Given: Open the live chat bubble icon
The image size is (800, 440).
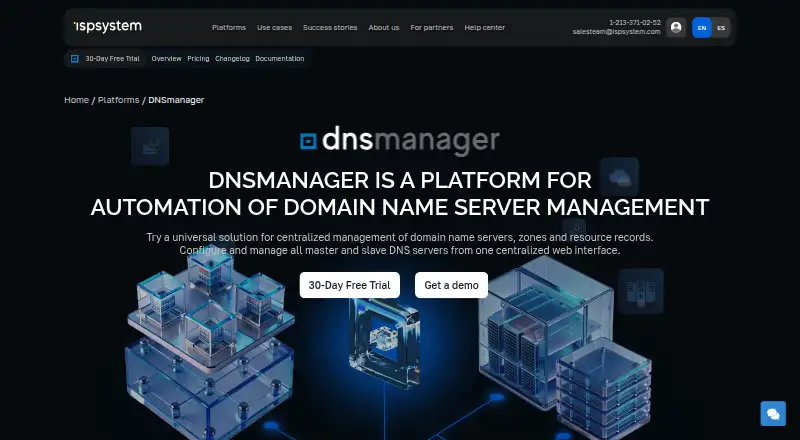Looking at the screenshot, I should point(773,413).
